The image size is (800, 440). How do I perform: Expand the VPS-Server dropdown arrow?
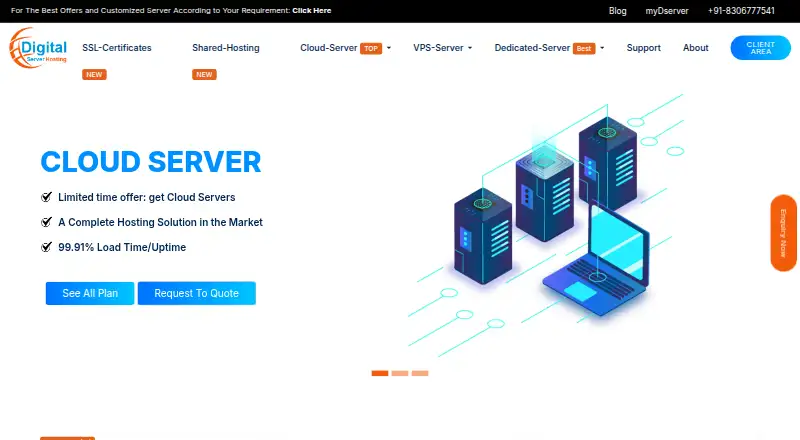pyautogui.click(x=470, y=48)
